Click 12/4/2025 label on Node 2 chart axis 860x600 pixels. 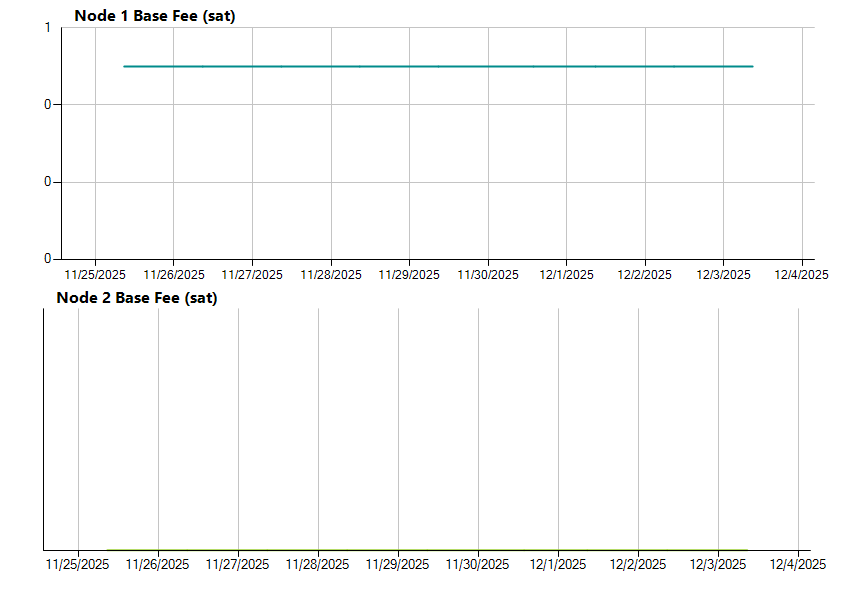point(796,565)
